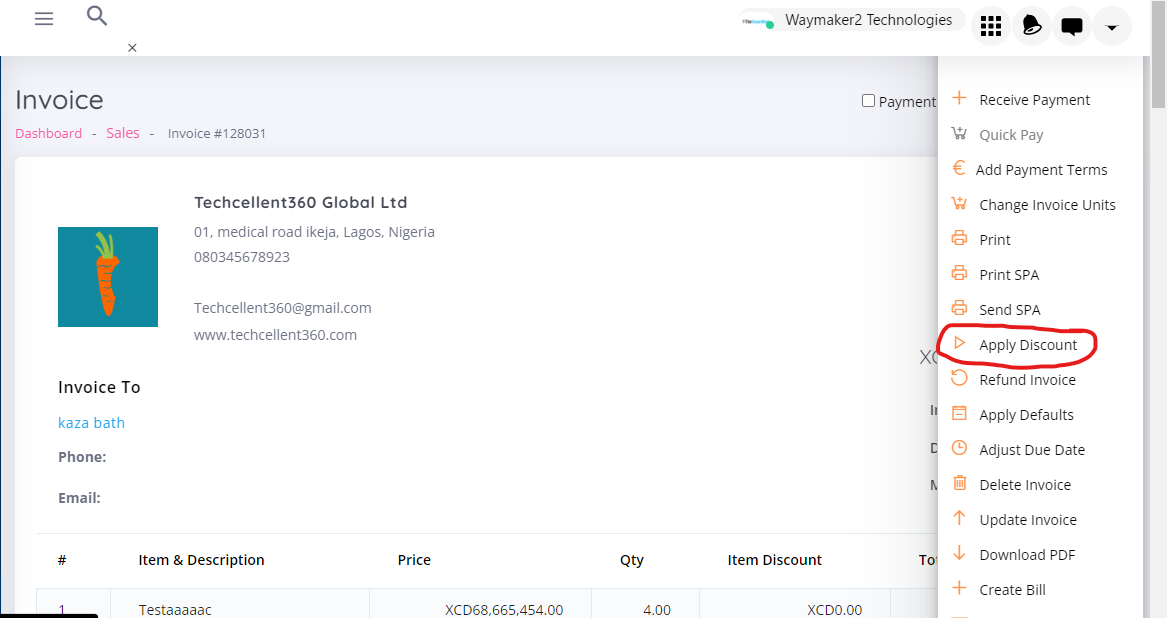Toggle the Payment checkbox
The image size is (1167, 618).
[868, 101]
